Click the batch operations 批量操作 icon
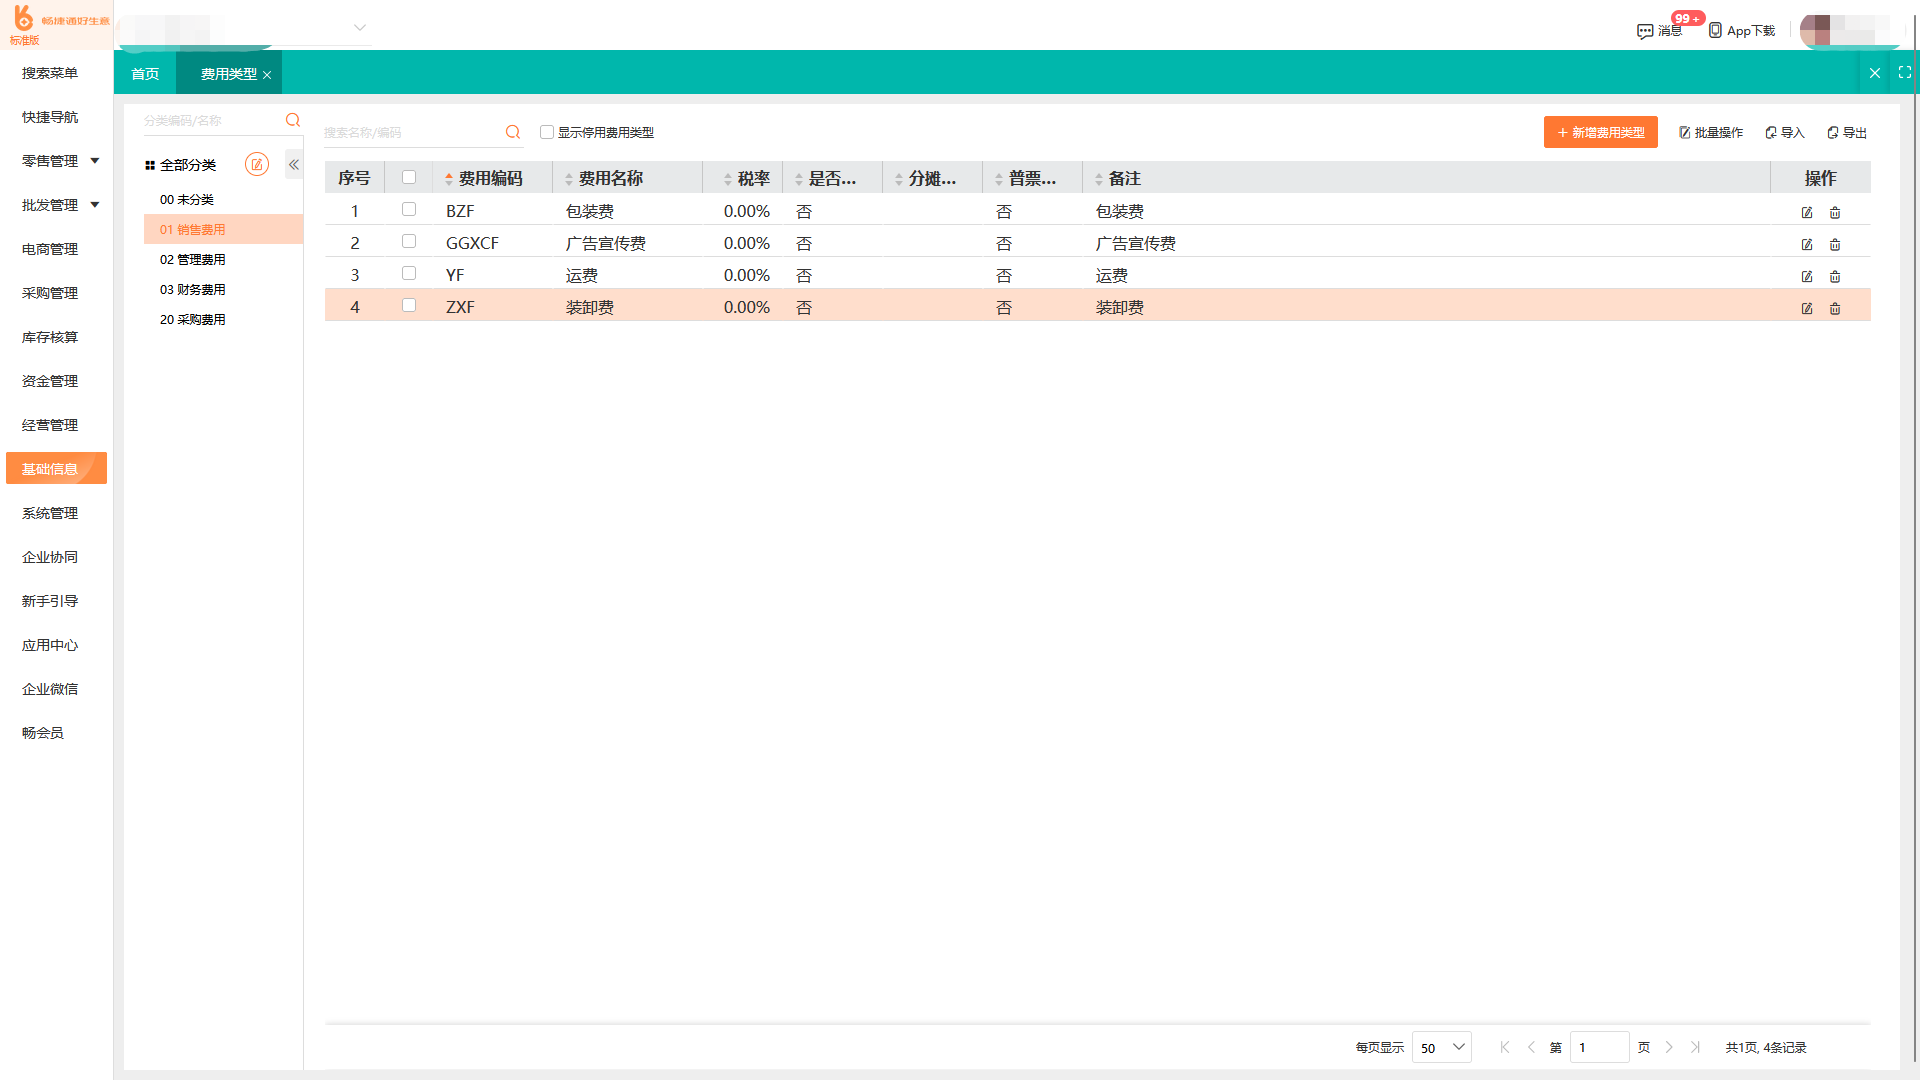The height and width of the screenshot is (1080, 1920). point(1709,131)
